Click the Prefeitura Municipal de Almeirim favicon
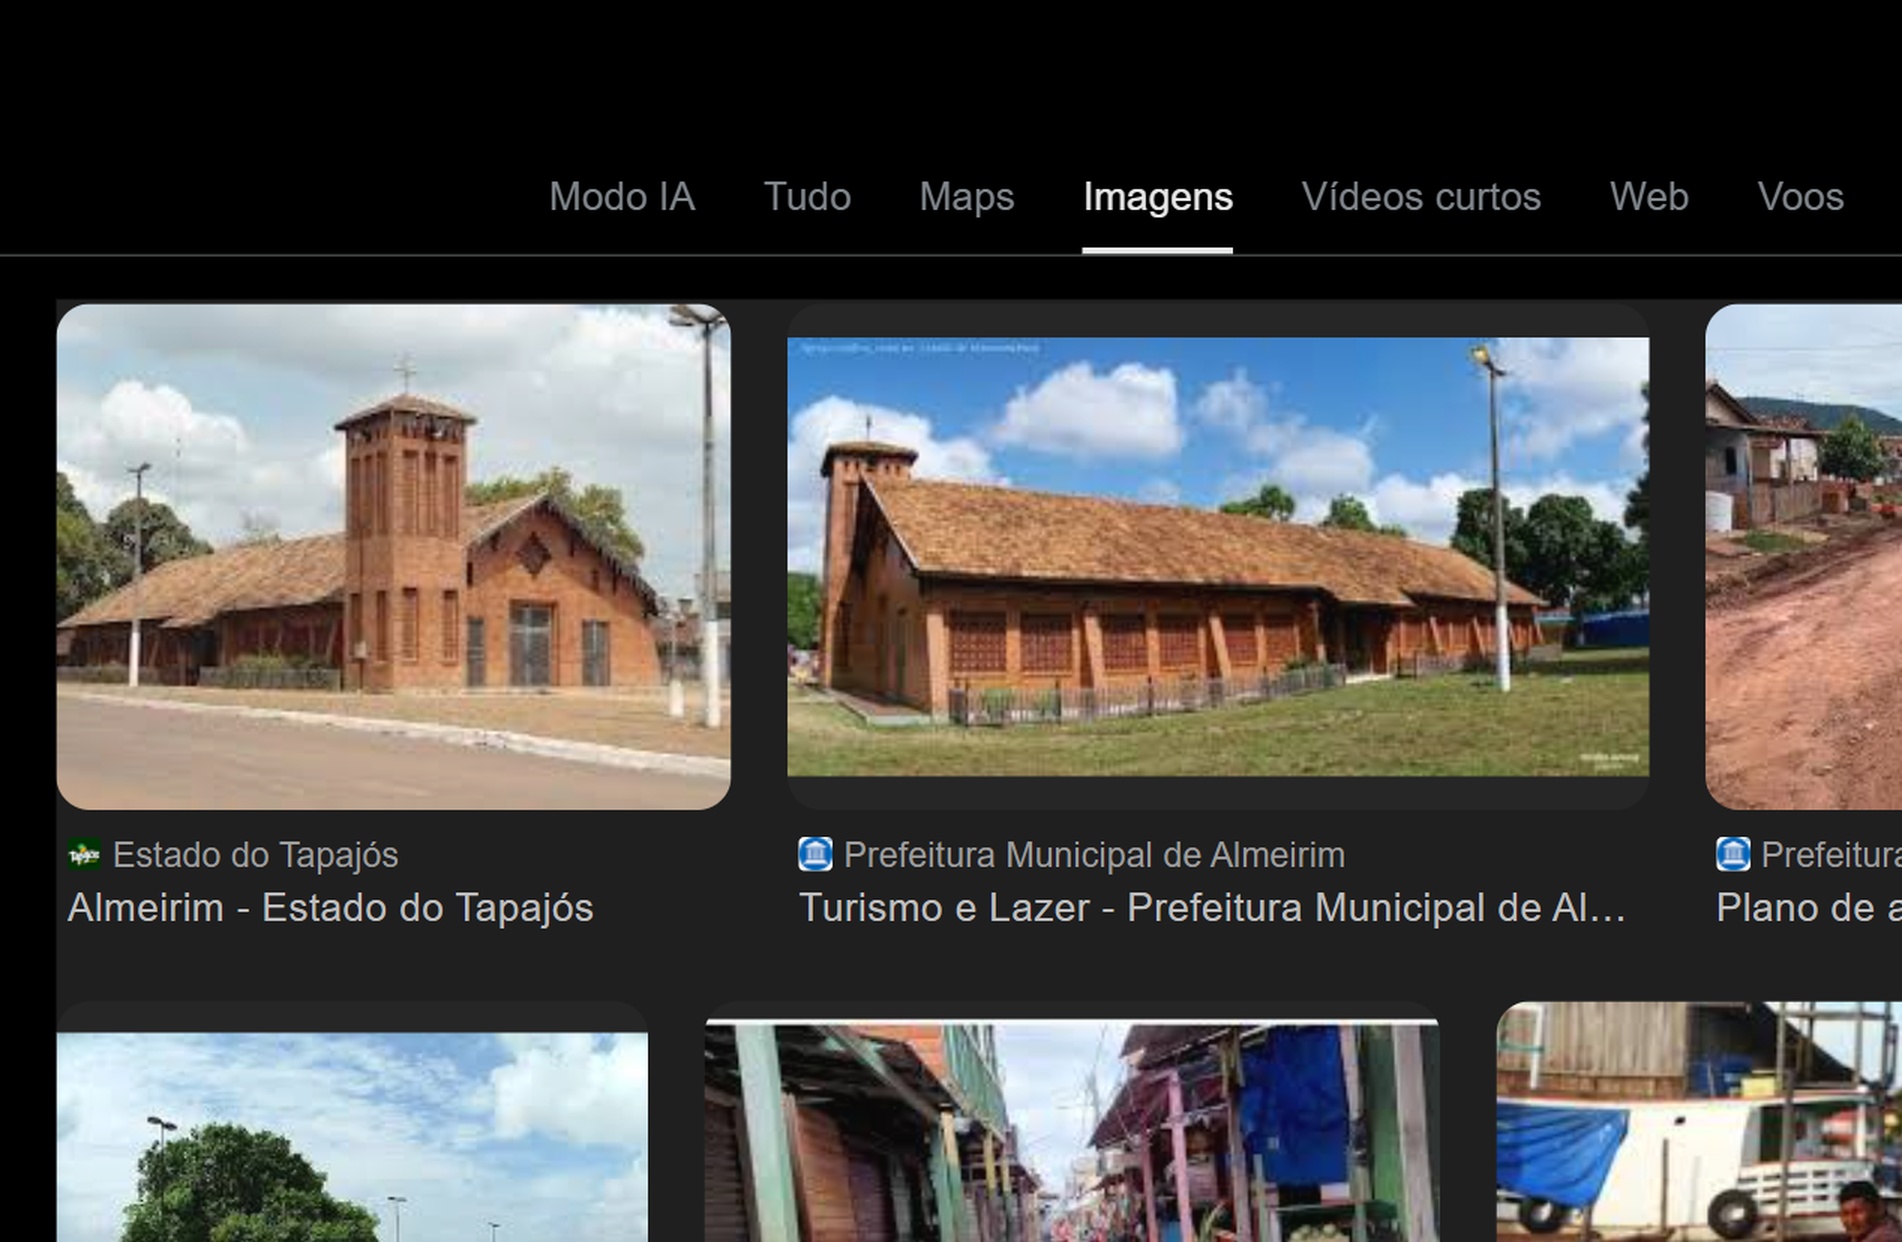The width and height of the screenshot is (1902, 1242). [815, 855]
